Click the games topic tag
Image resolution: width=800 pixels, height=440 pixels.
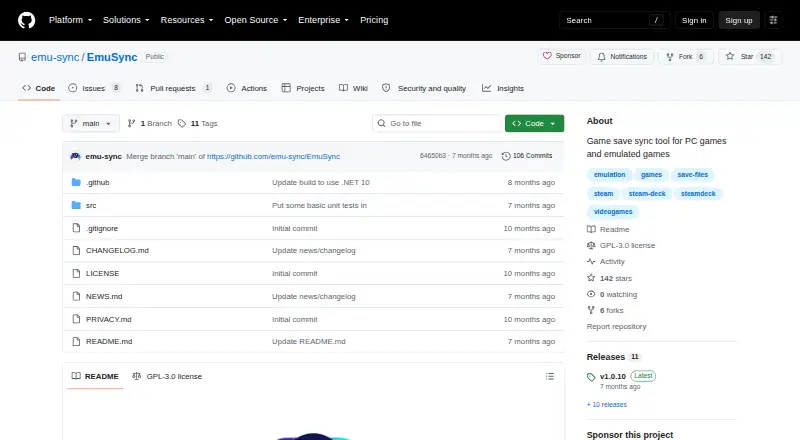[651, 175]
